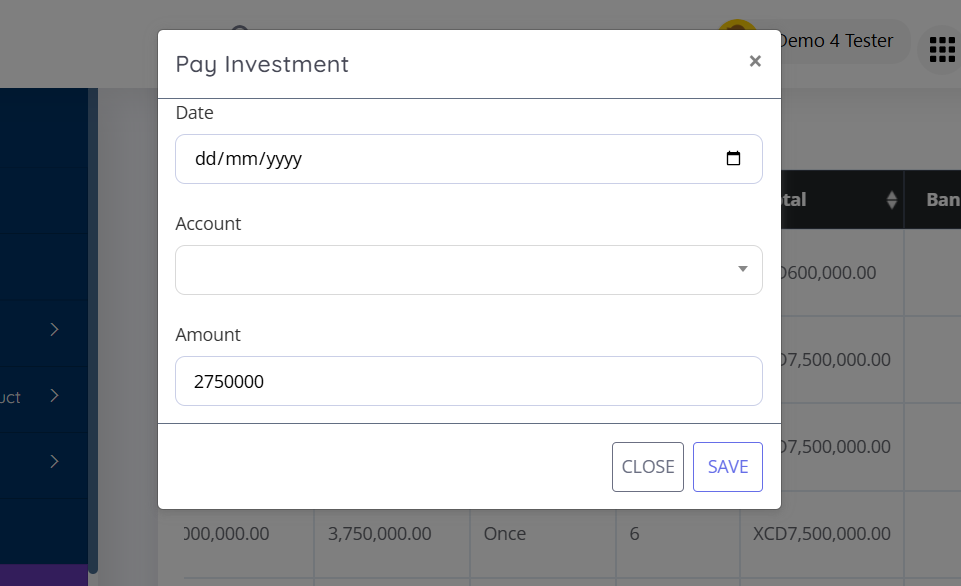Select the purple highlighted sidebar item
This screenshot has height=586, width=961.
coord(43,575)
